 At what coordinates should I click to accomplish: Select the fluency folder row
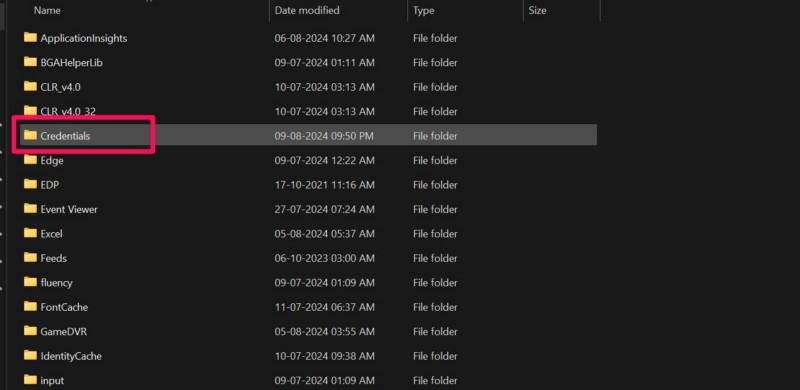pyautogui.click(x=308, y=282)
